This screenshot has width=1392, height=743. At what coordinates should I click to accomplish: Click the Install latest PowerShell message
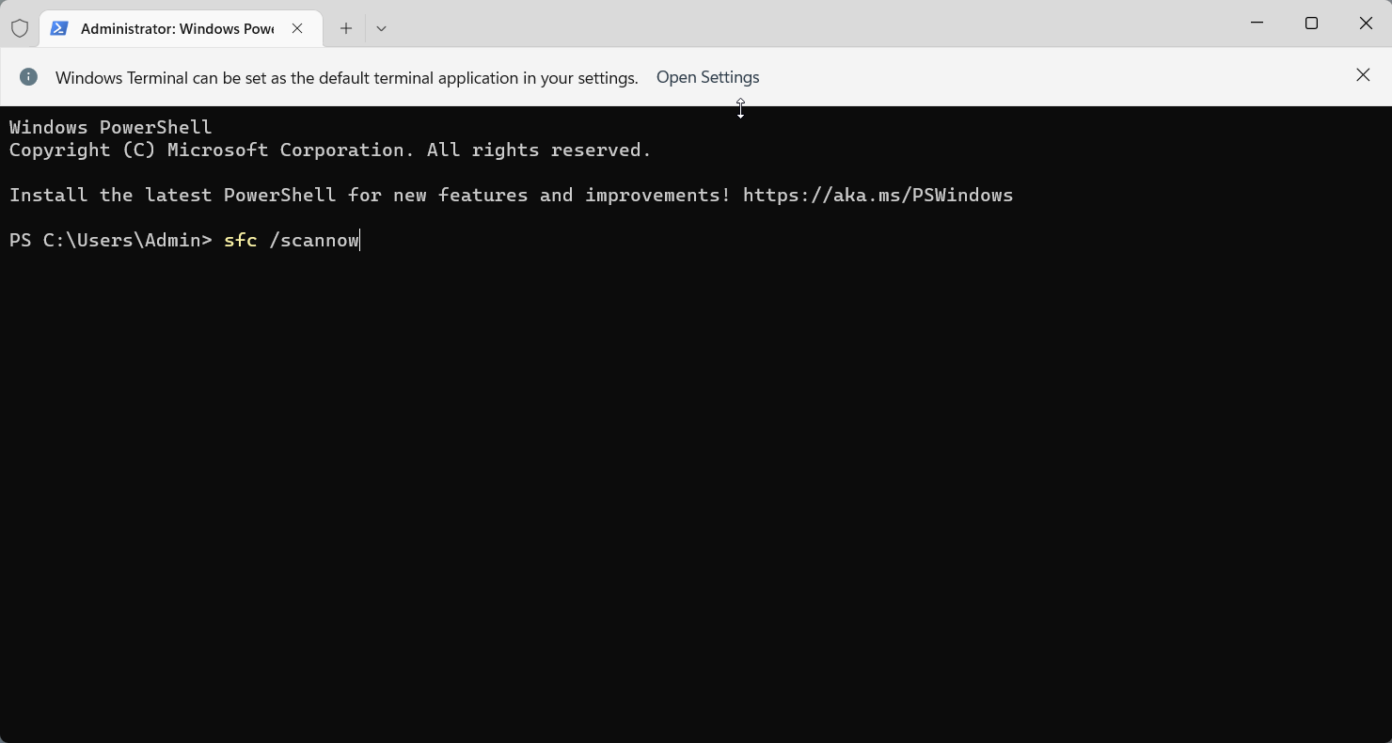[x=368, y=195]
